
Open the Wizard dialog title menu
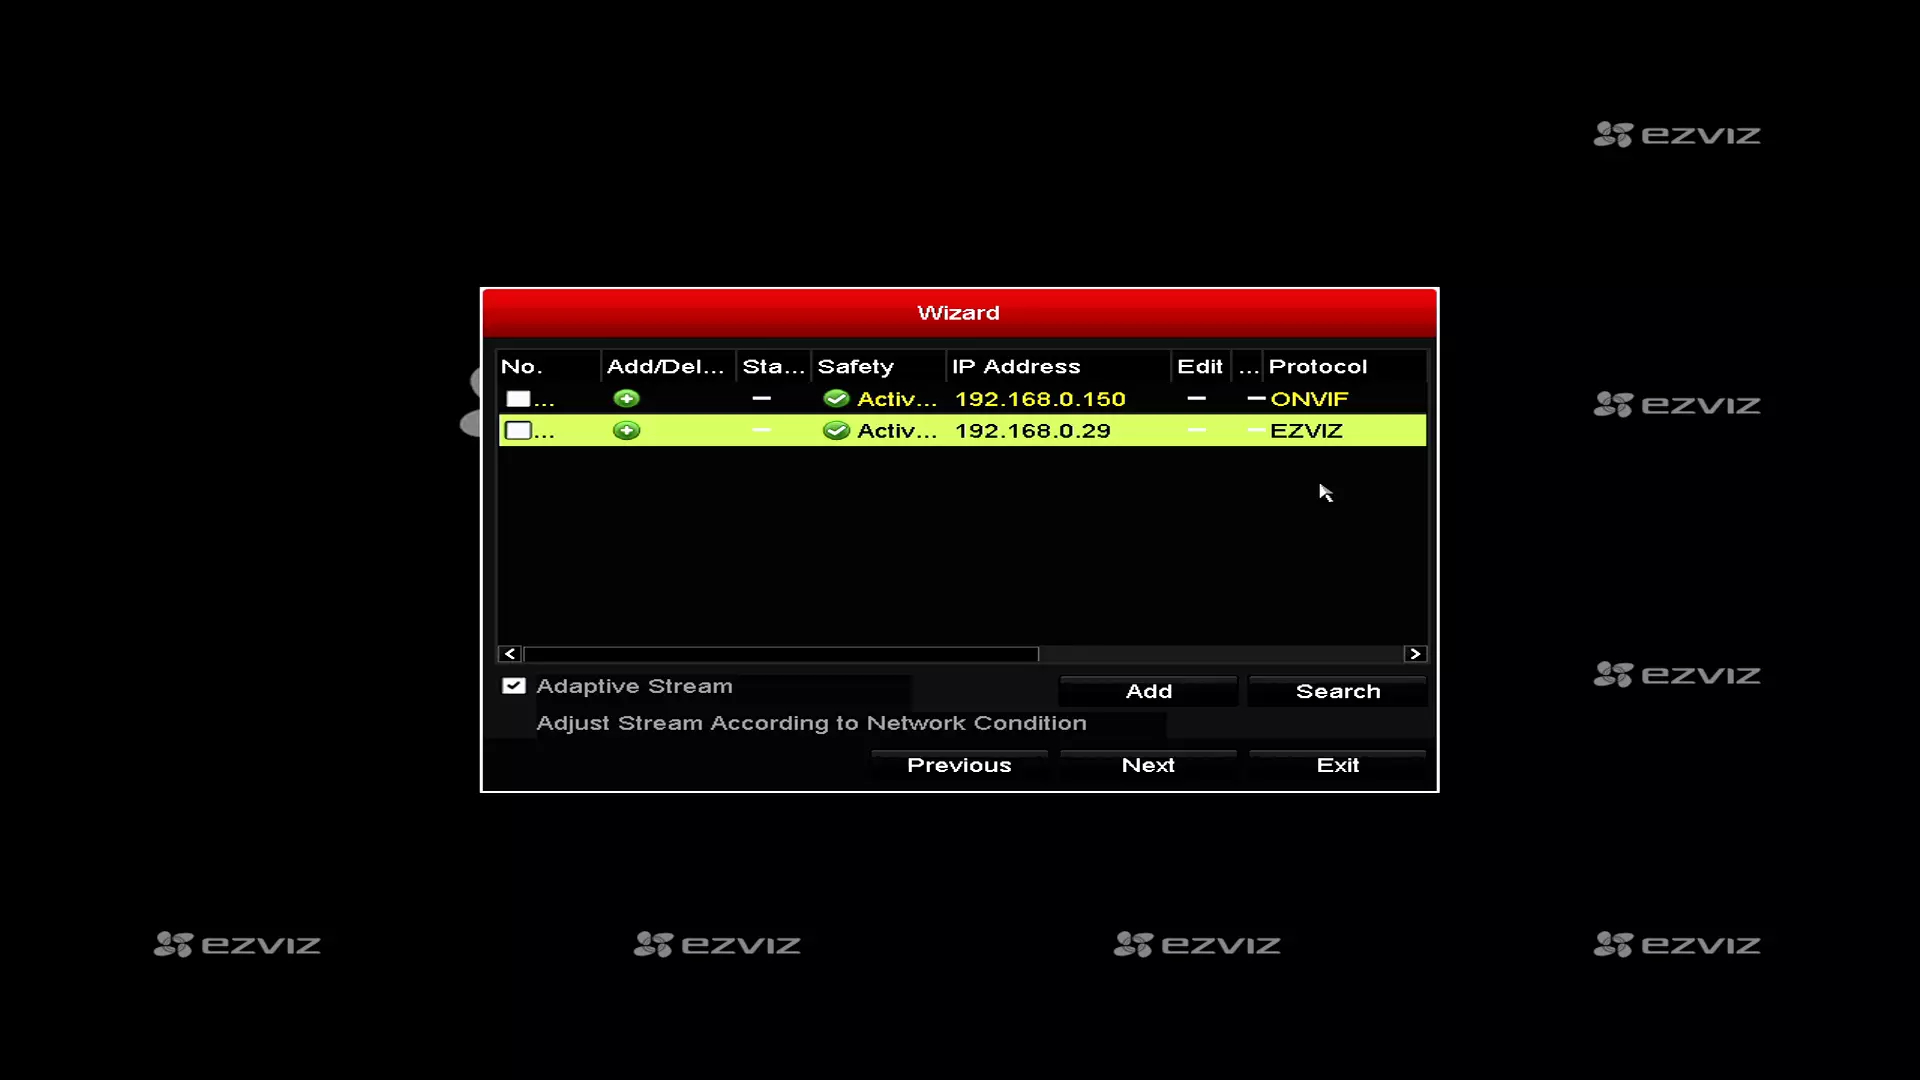(x=960, y=313)
